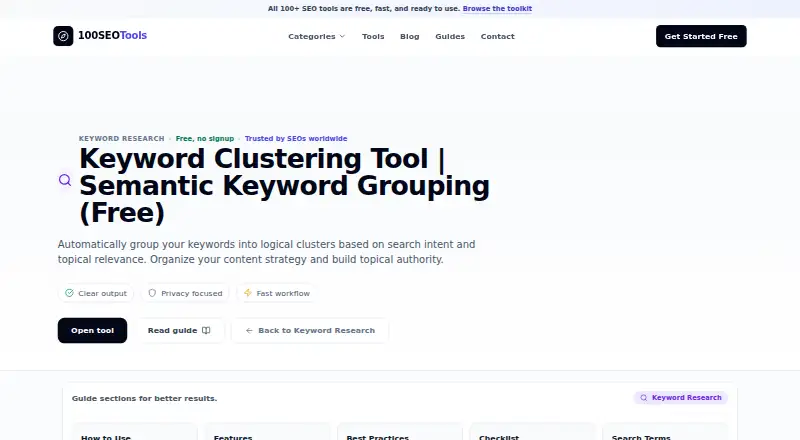Click the Read guide button

(x=180, y=330)
